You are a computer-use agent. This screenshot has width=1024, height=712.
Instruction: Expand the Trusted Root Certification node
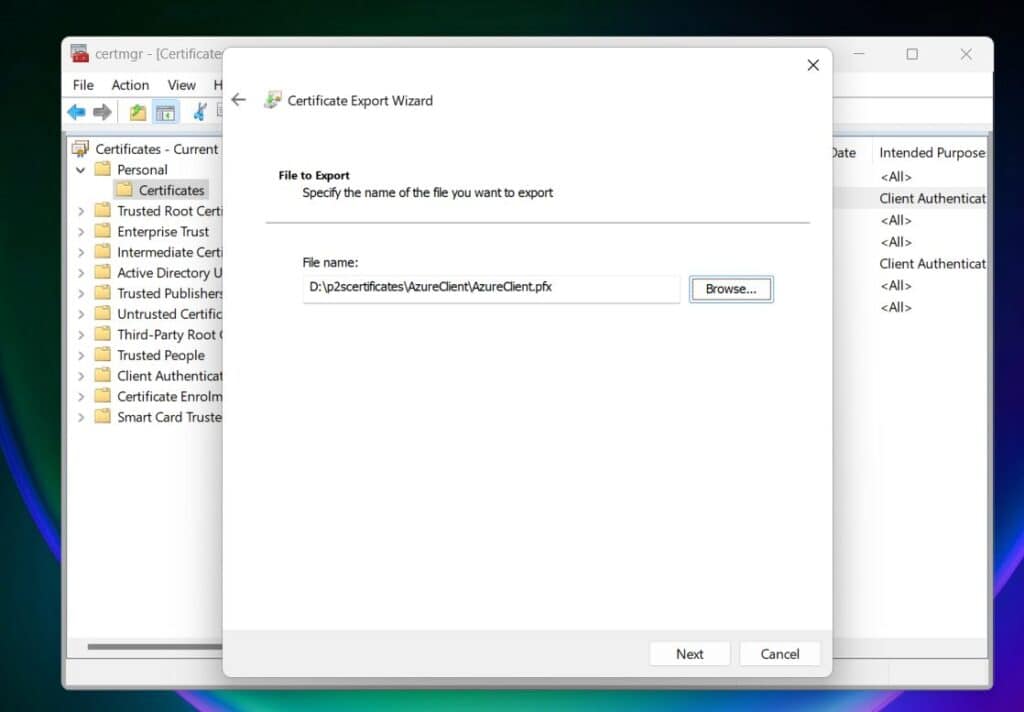82,210
